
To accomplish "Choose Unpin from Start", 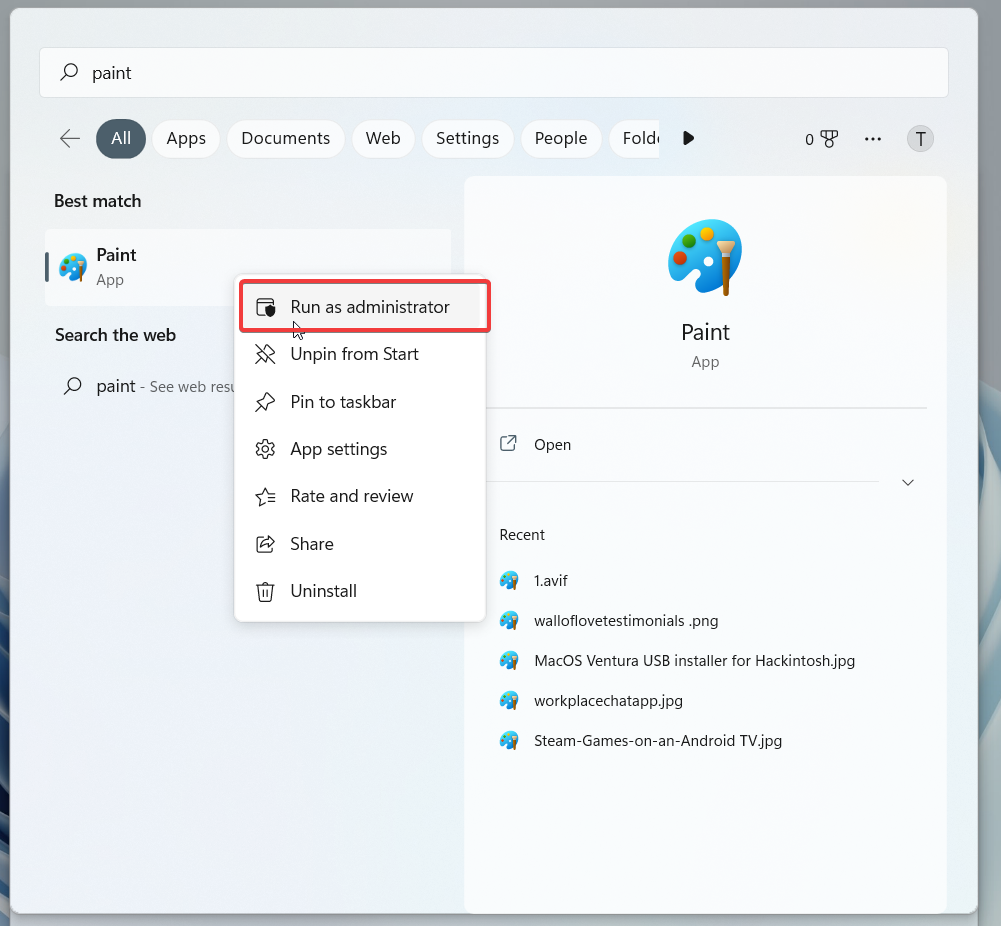I will 361,354.
